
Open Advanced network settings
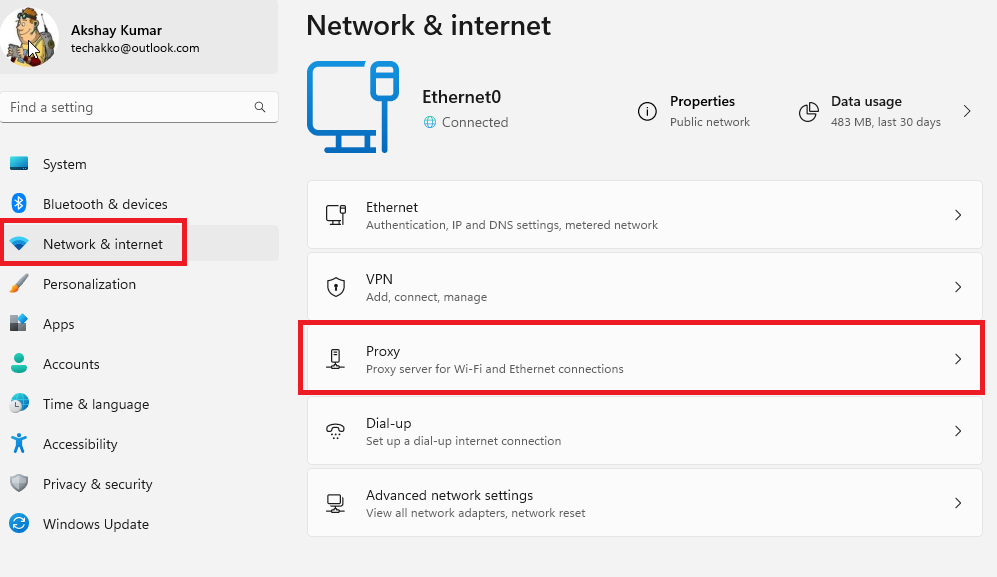tap(645, 503)
